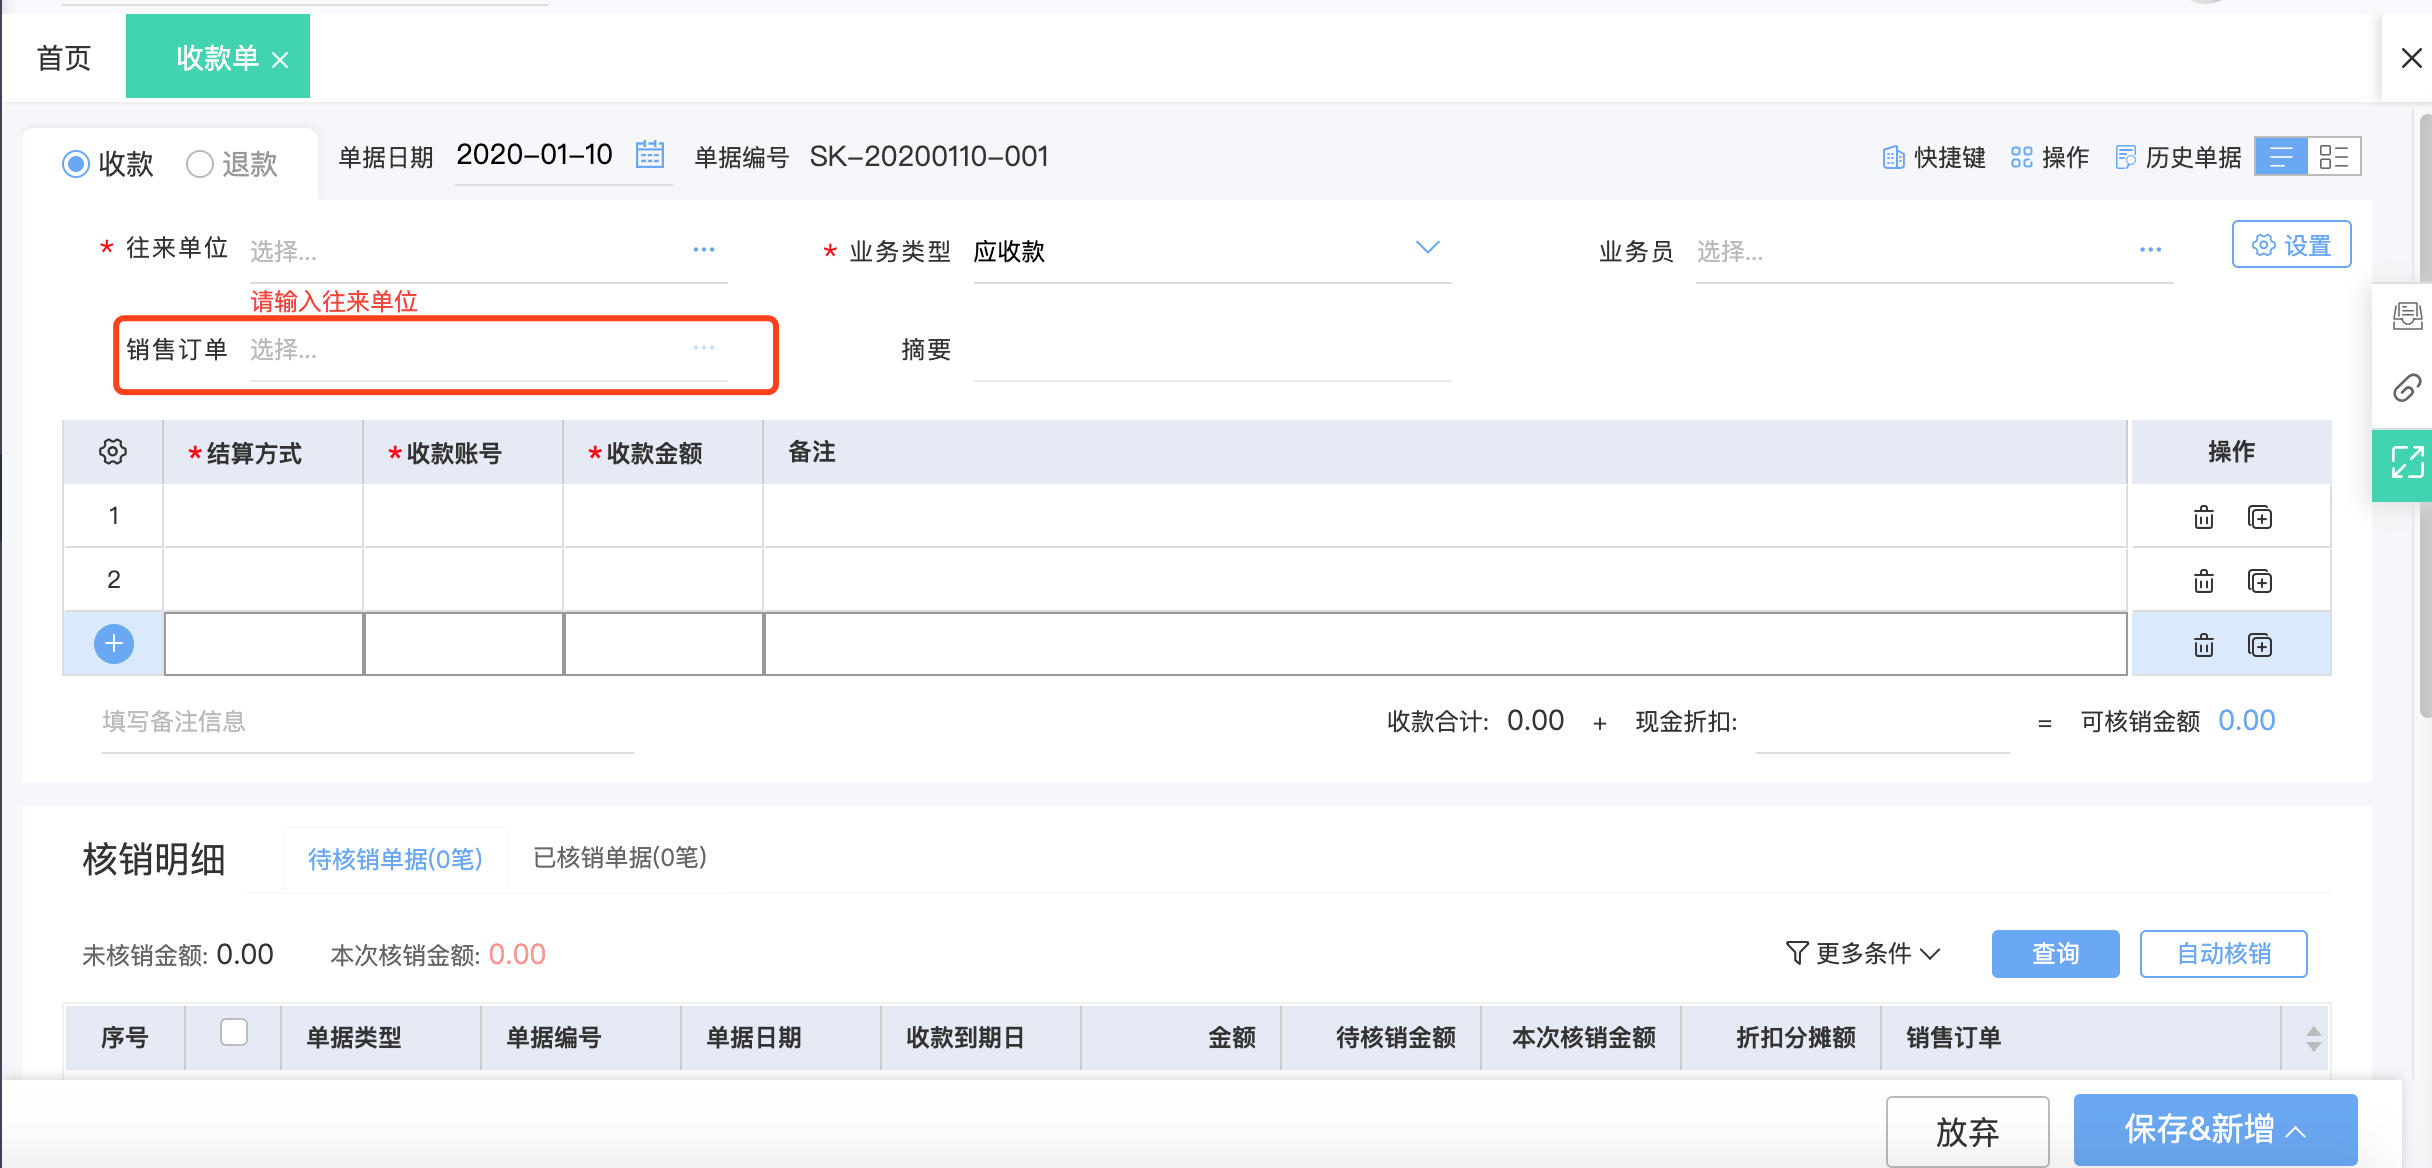Click the copy duplicate icon on row 2

tap(2258, 579)
